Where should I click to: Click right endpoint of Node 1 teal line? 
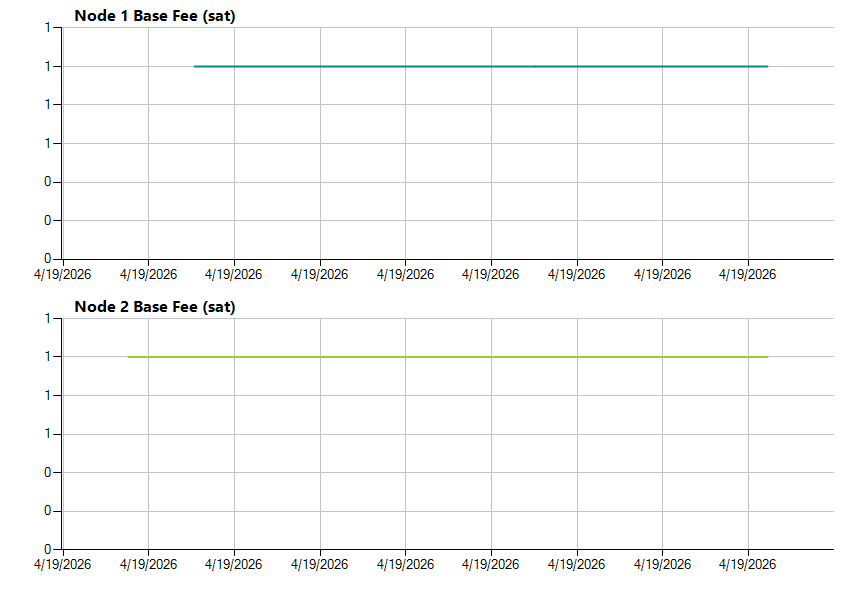(x=767, y=66)
